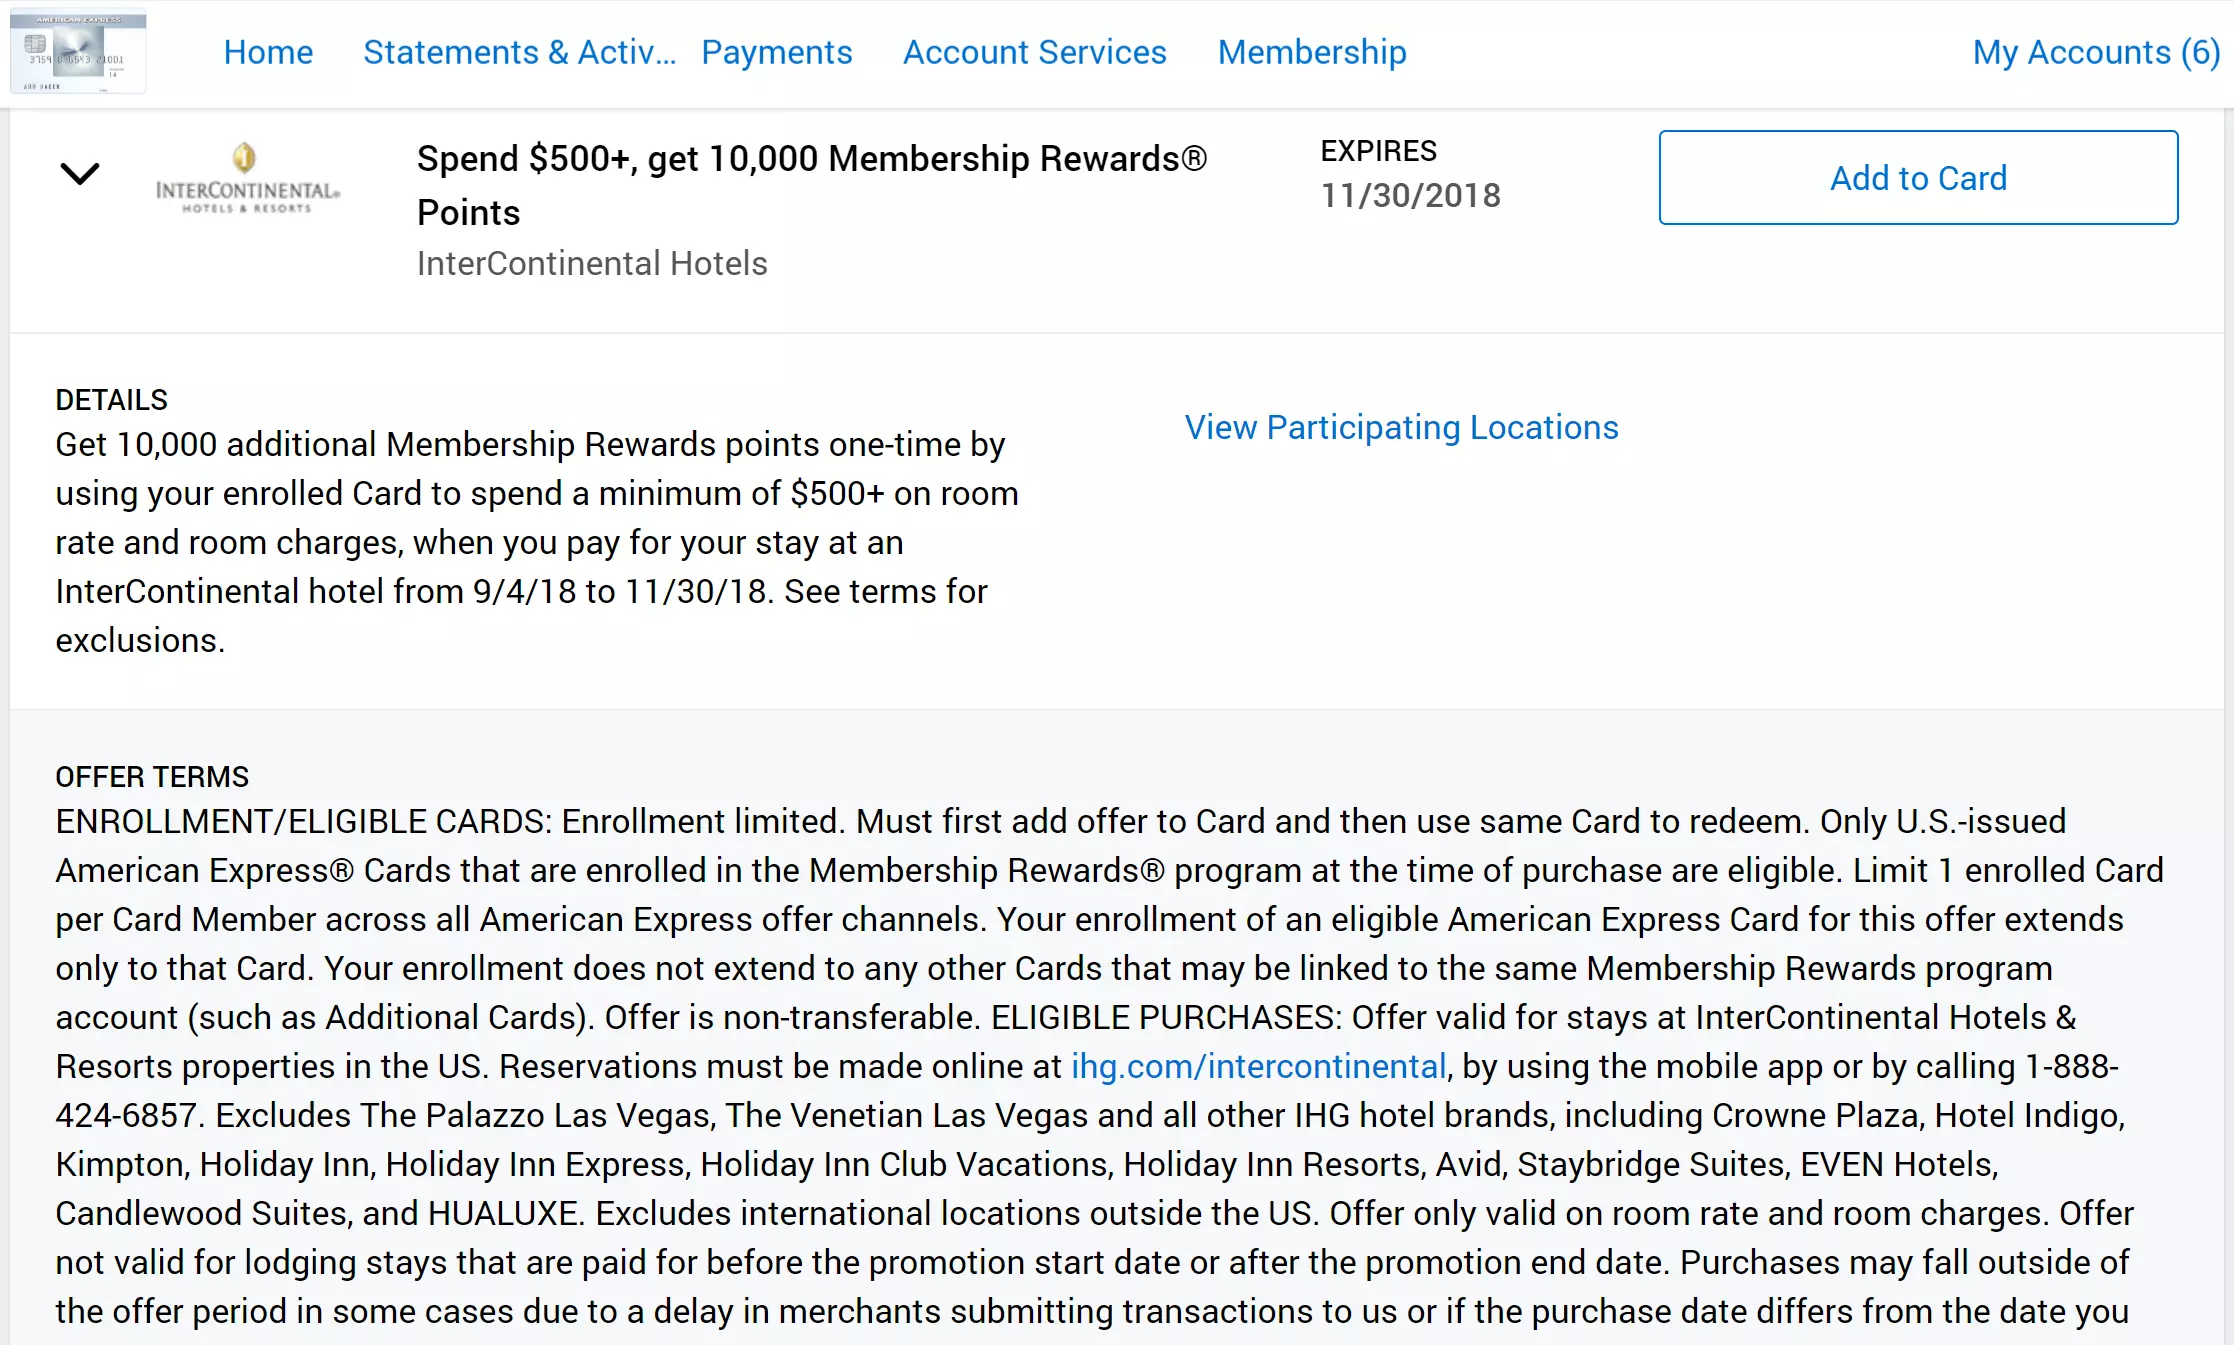
Task: Click the Account Services navigation icon
Action: [x=1034, y=53]
